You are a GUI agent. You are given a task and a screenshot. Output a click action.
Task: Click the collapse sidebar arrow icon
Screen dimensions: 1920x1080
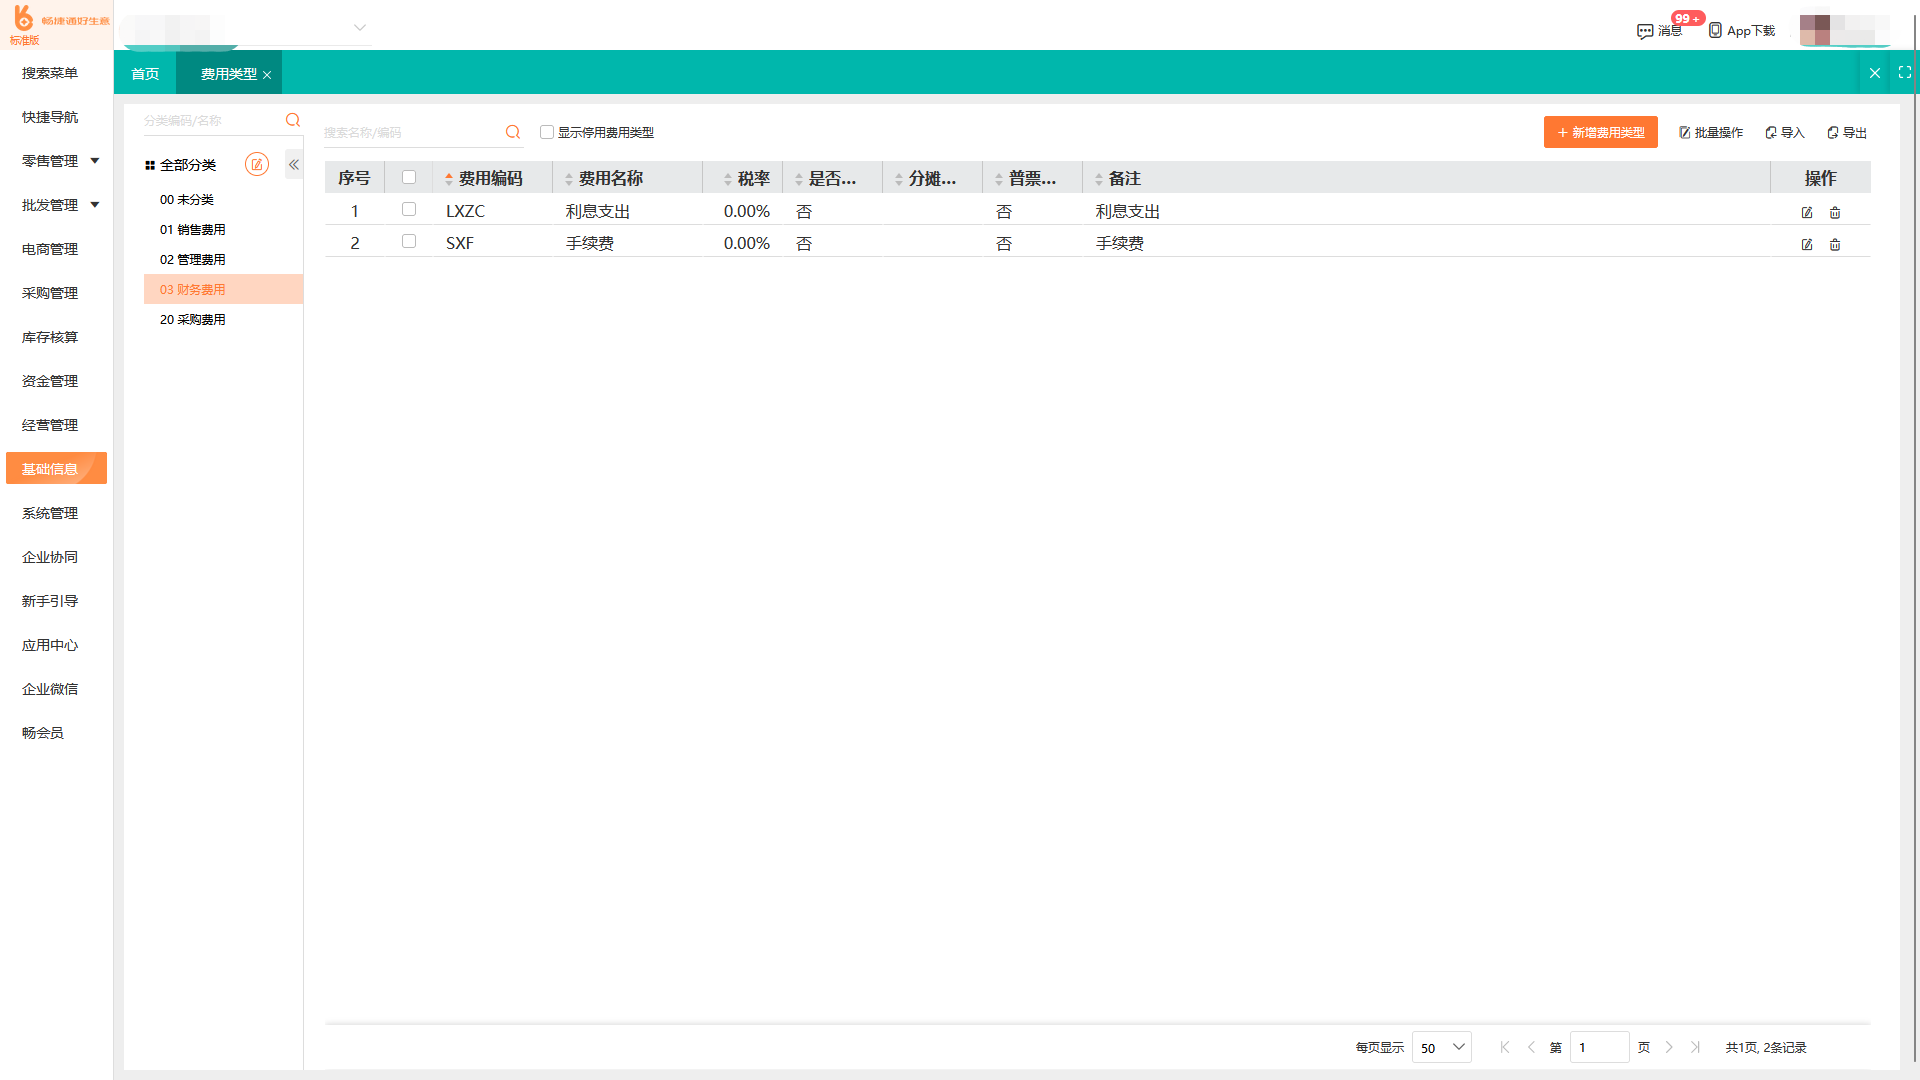coord(294,162)
